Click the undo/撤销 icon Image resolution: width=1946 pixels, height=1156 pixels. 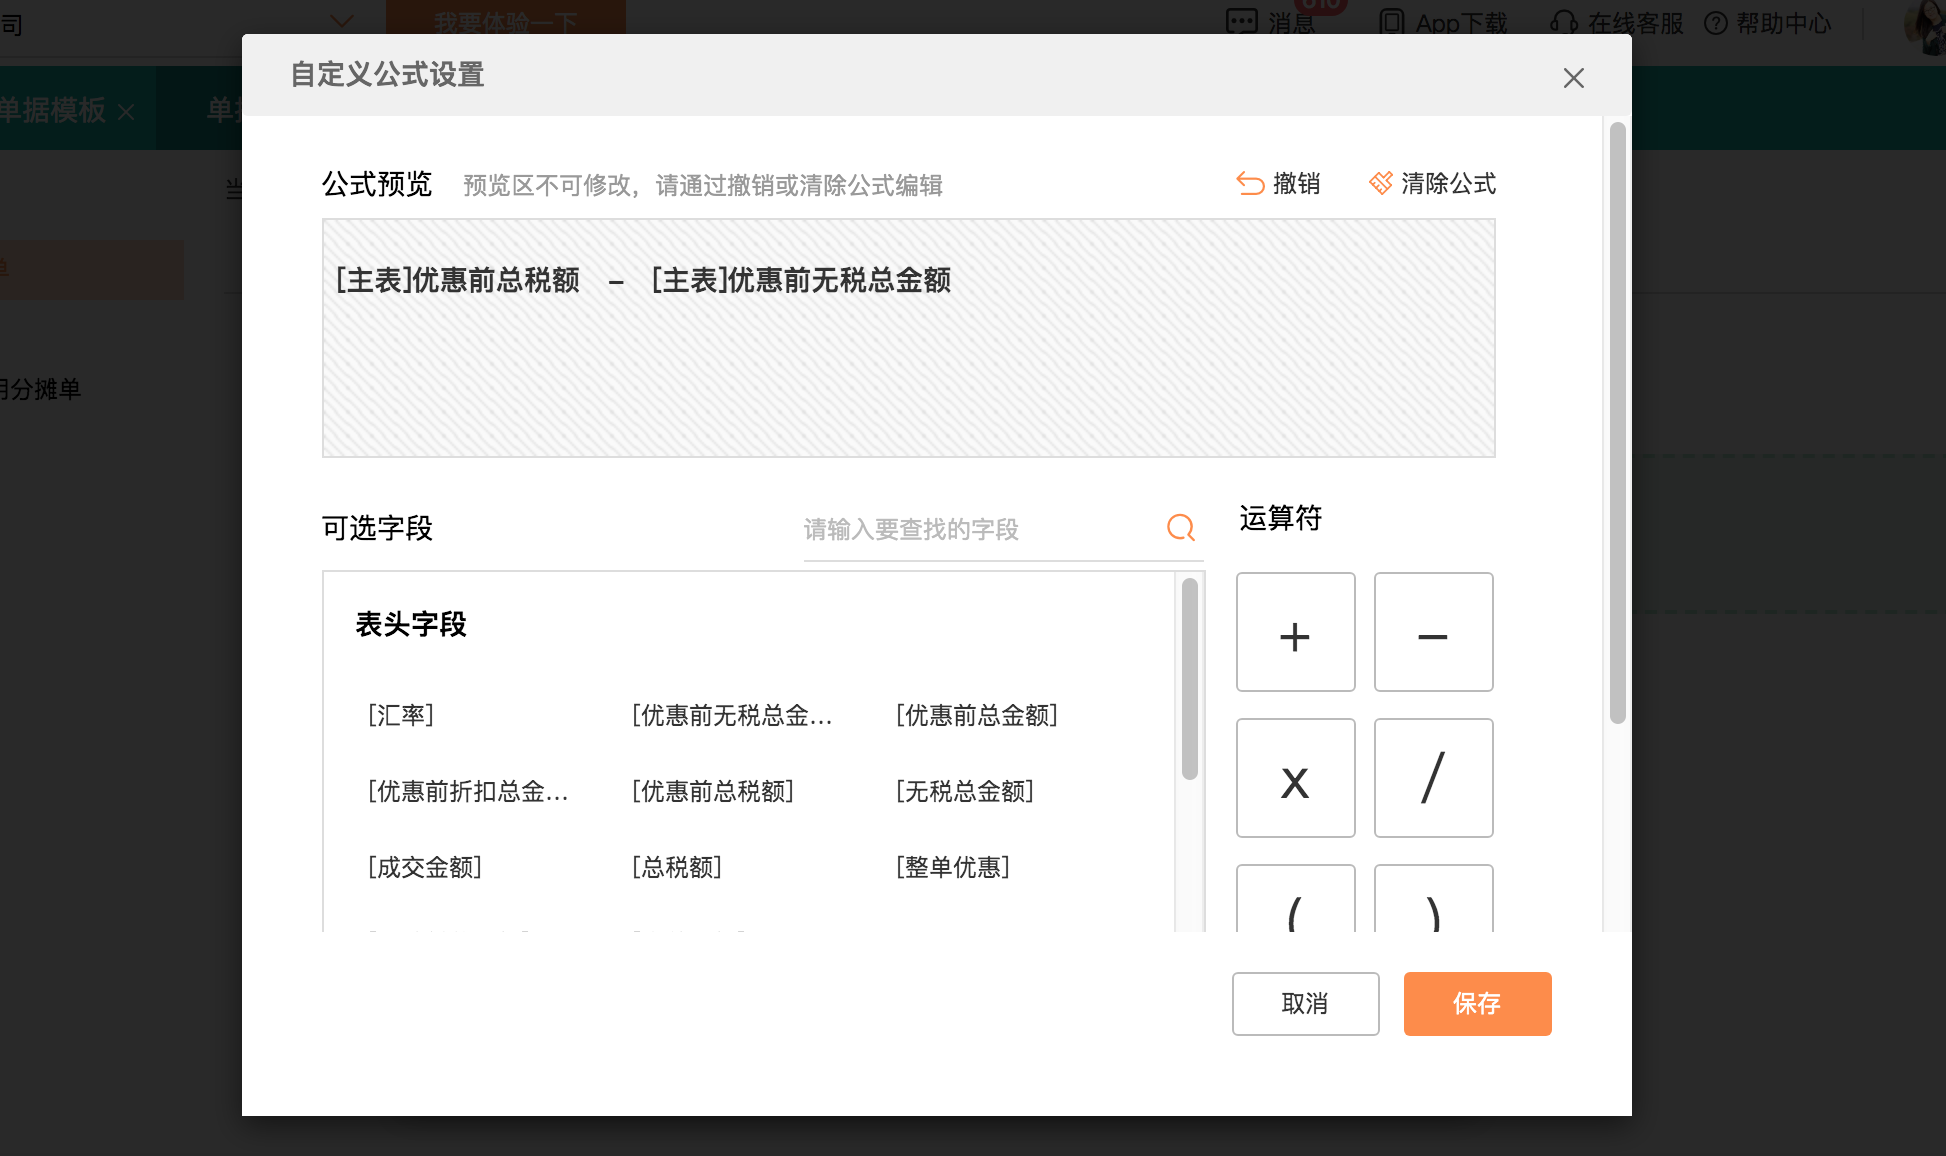(1247, 184)
